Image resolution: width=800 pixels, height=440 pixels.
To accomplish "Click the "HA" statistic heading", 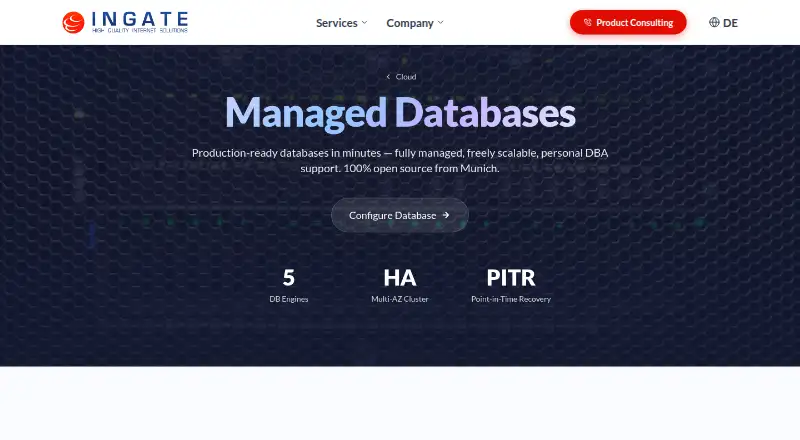I will coord(399,278).
